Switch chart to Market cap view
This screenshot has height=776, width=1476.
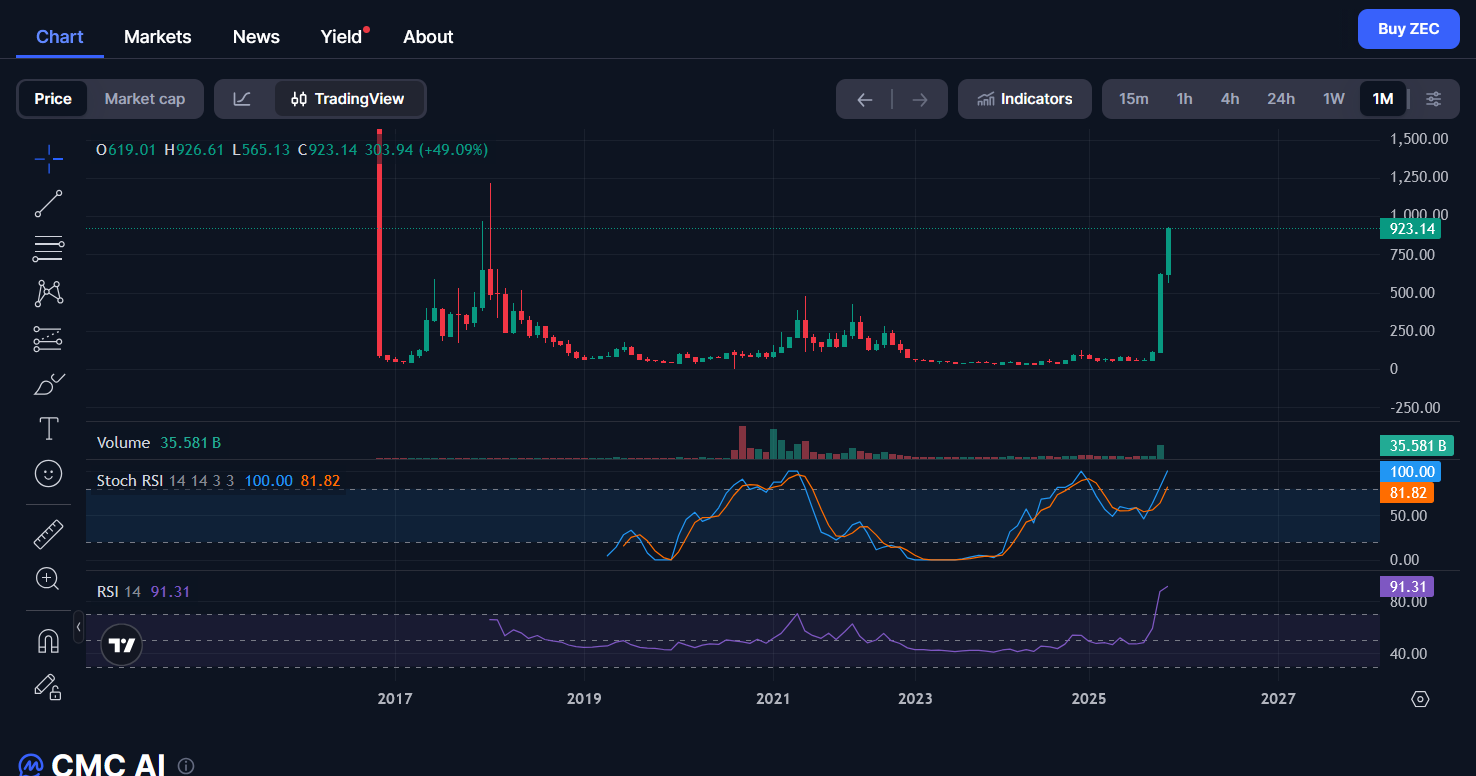click(x=145, y=98)
